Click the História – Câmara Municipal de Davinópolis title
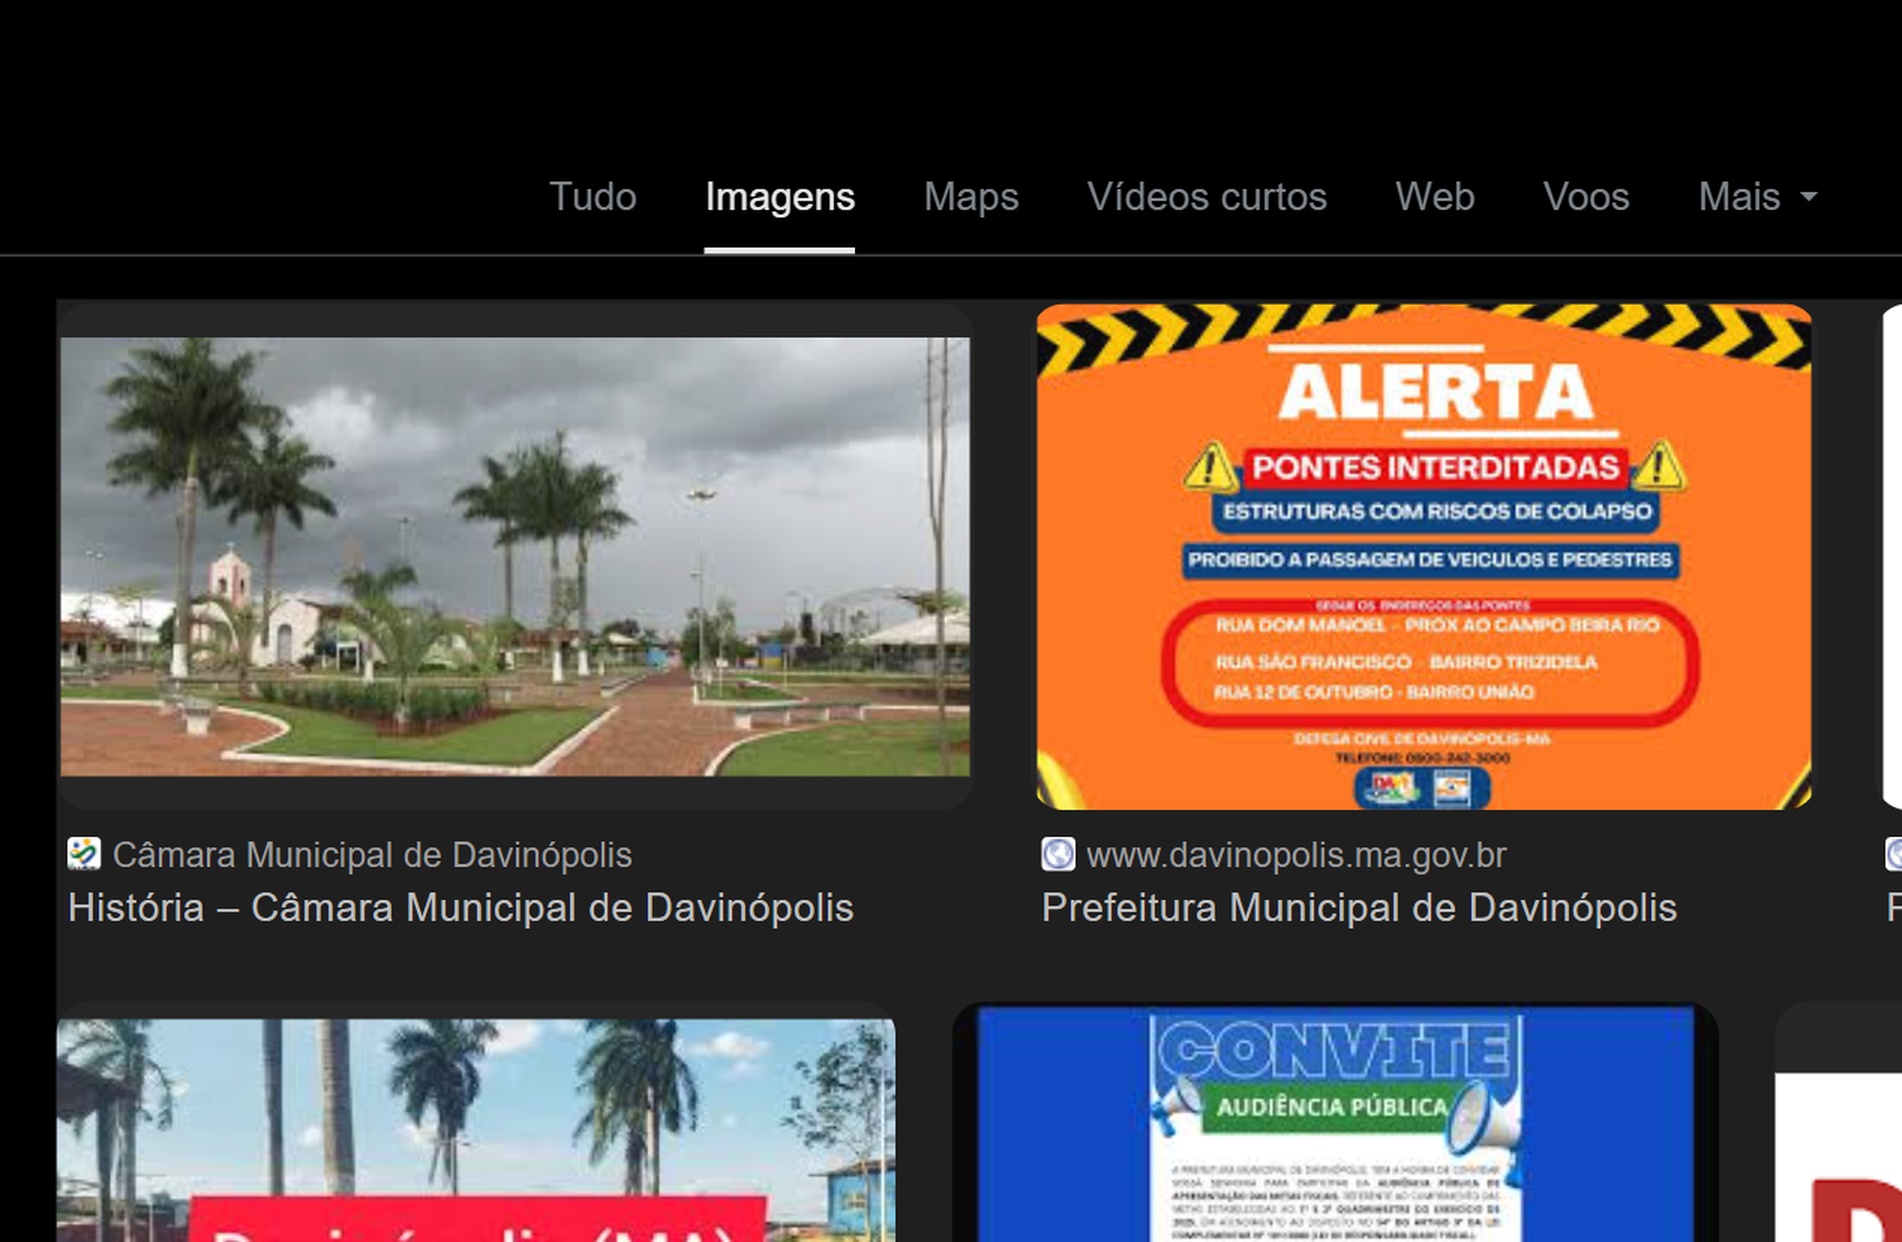 pos(460,908)
